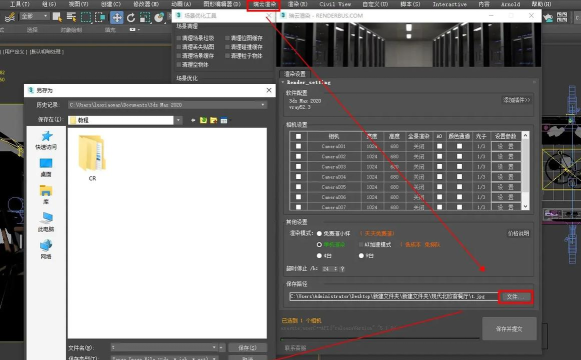
Task: Click the camera table scroll up arrow
Action: pyautogui.click(x=525, y=136)
